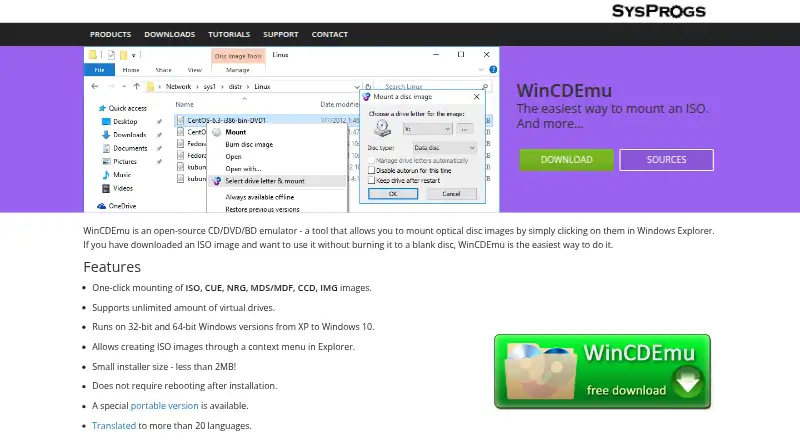Click the browse … button beside drive letter
Image resolution: width=800 pixels, height=440 pixels.
[x=464, y=129]
